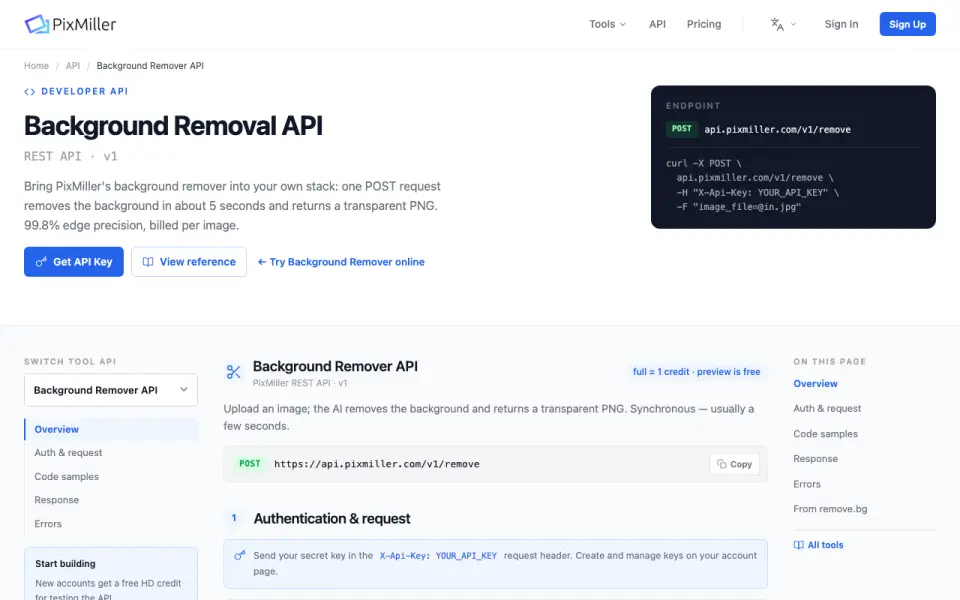
Task: Select Code samples in left sidebar
Action: [66, 476]
